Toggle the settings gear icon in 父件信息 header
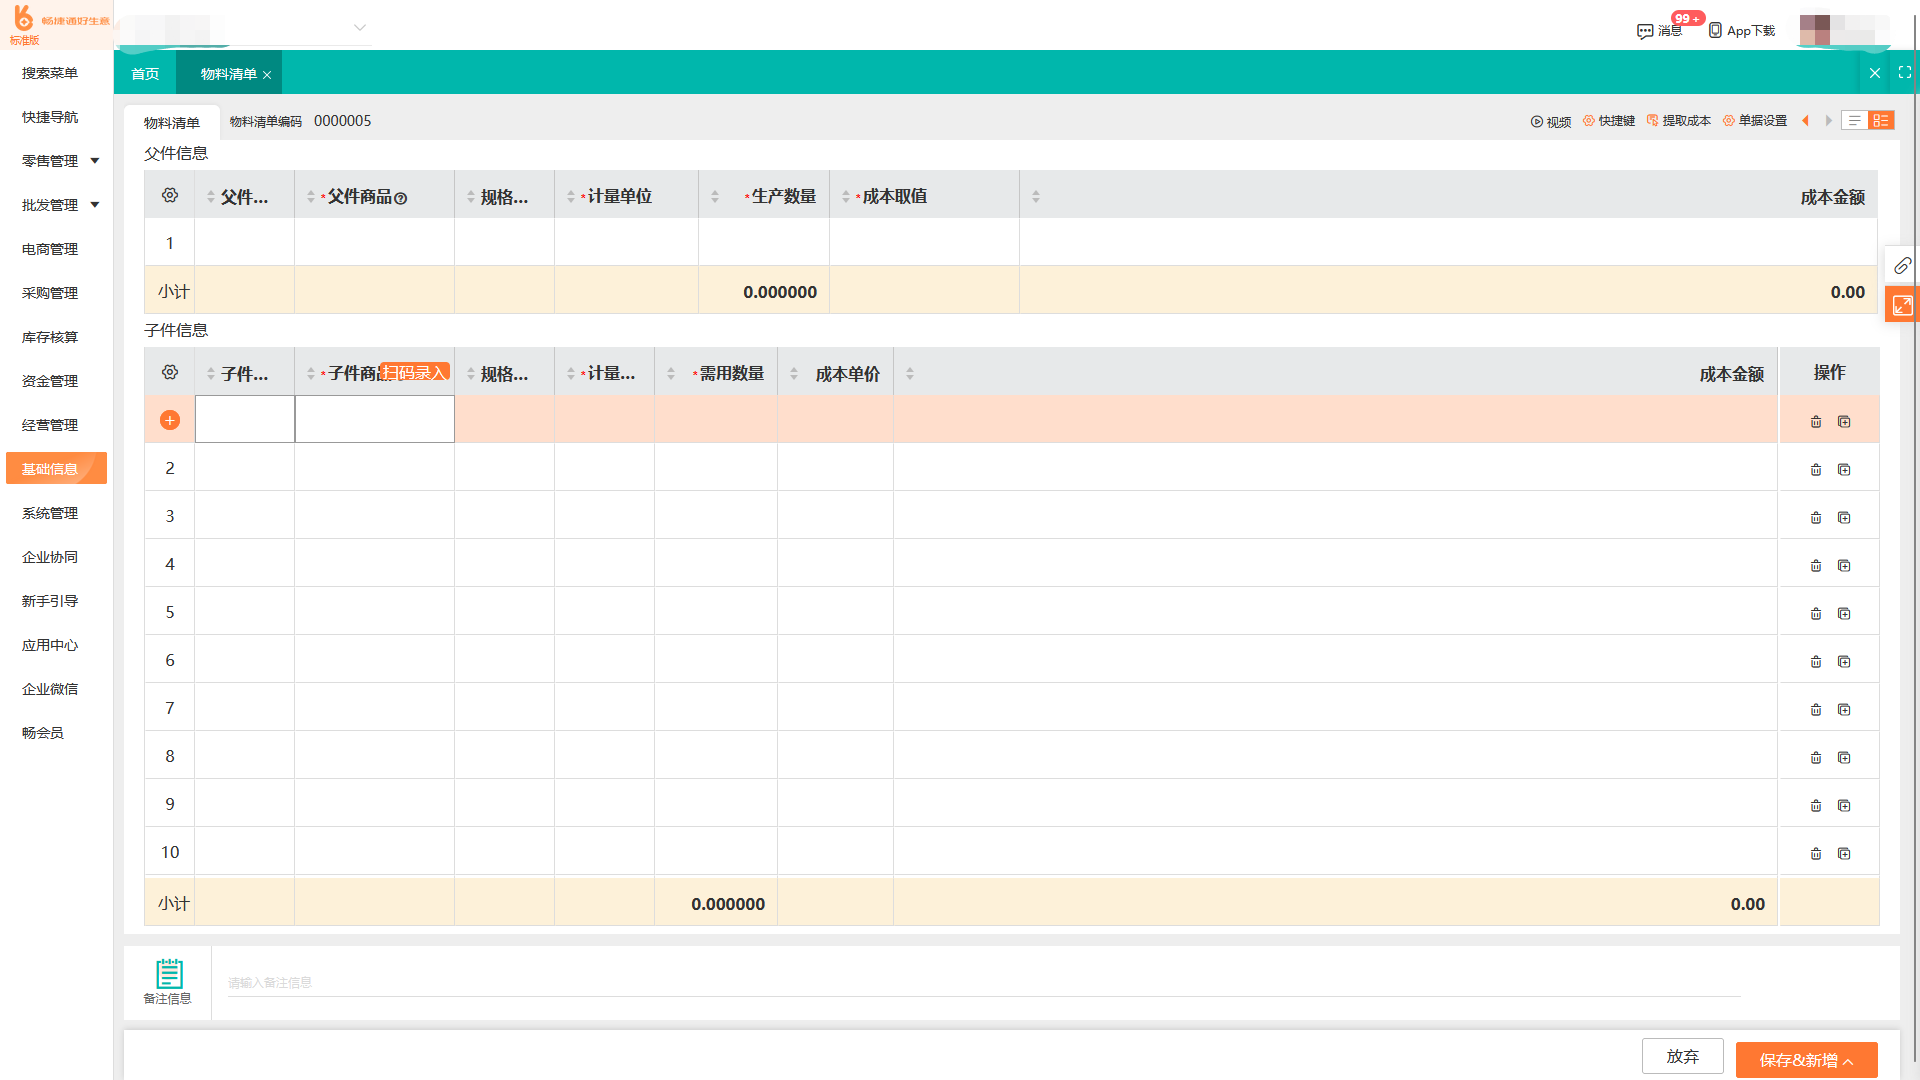 (169, 195)
